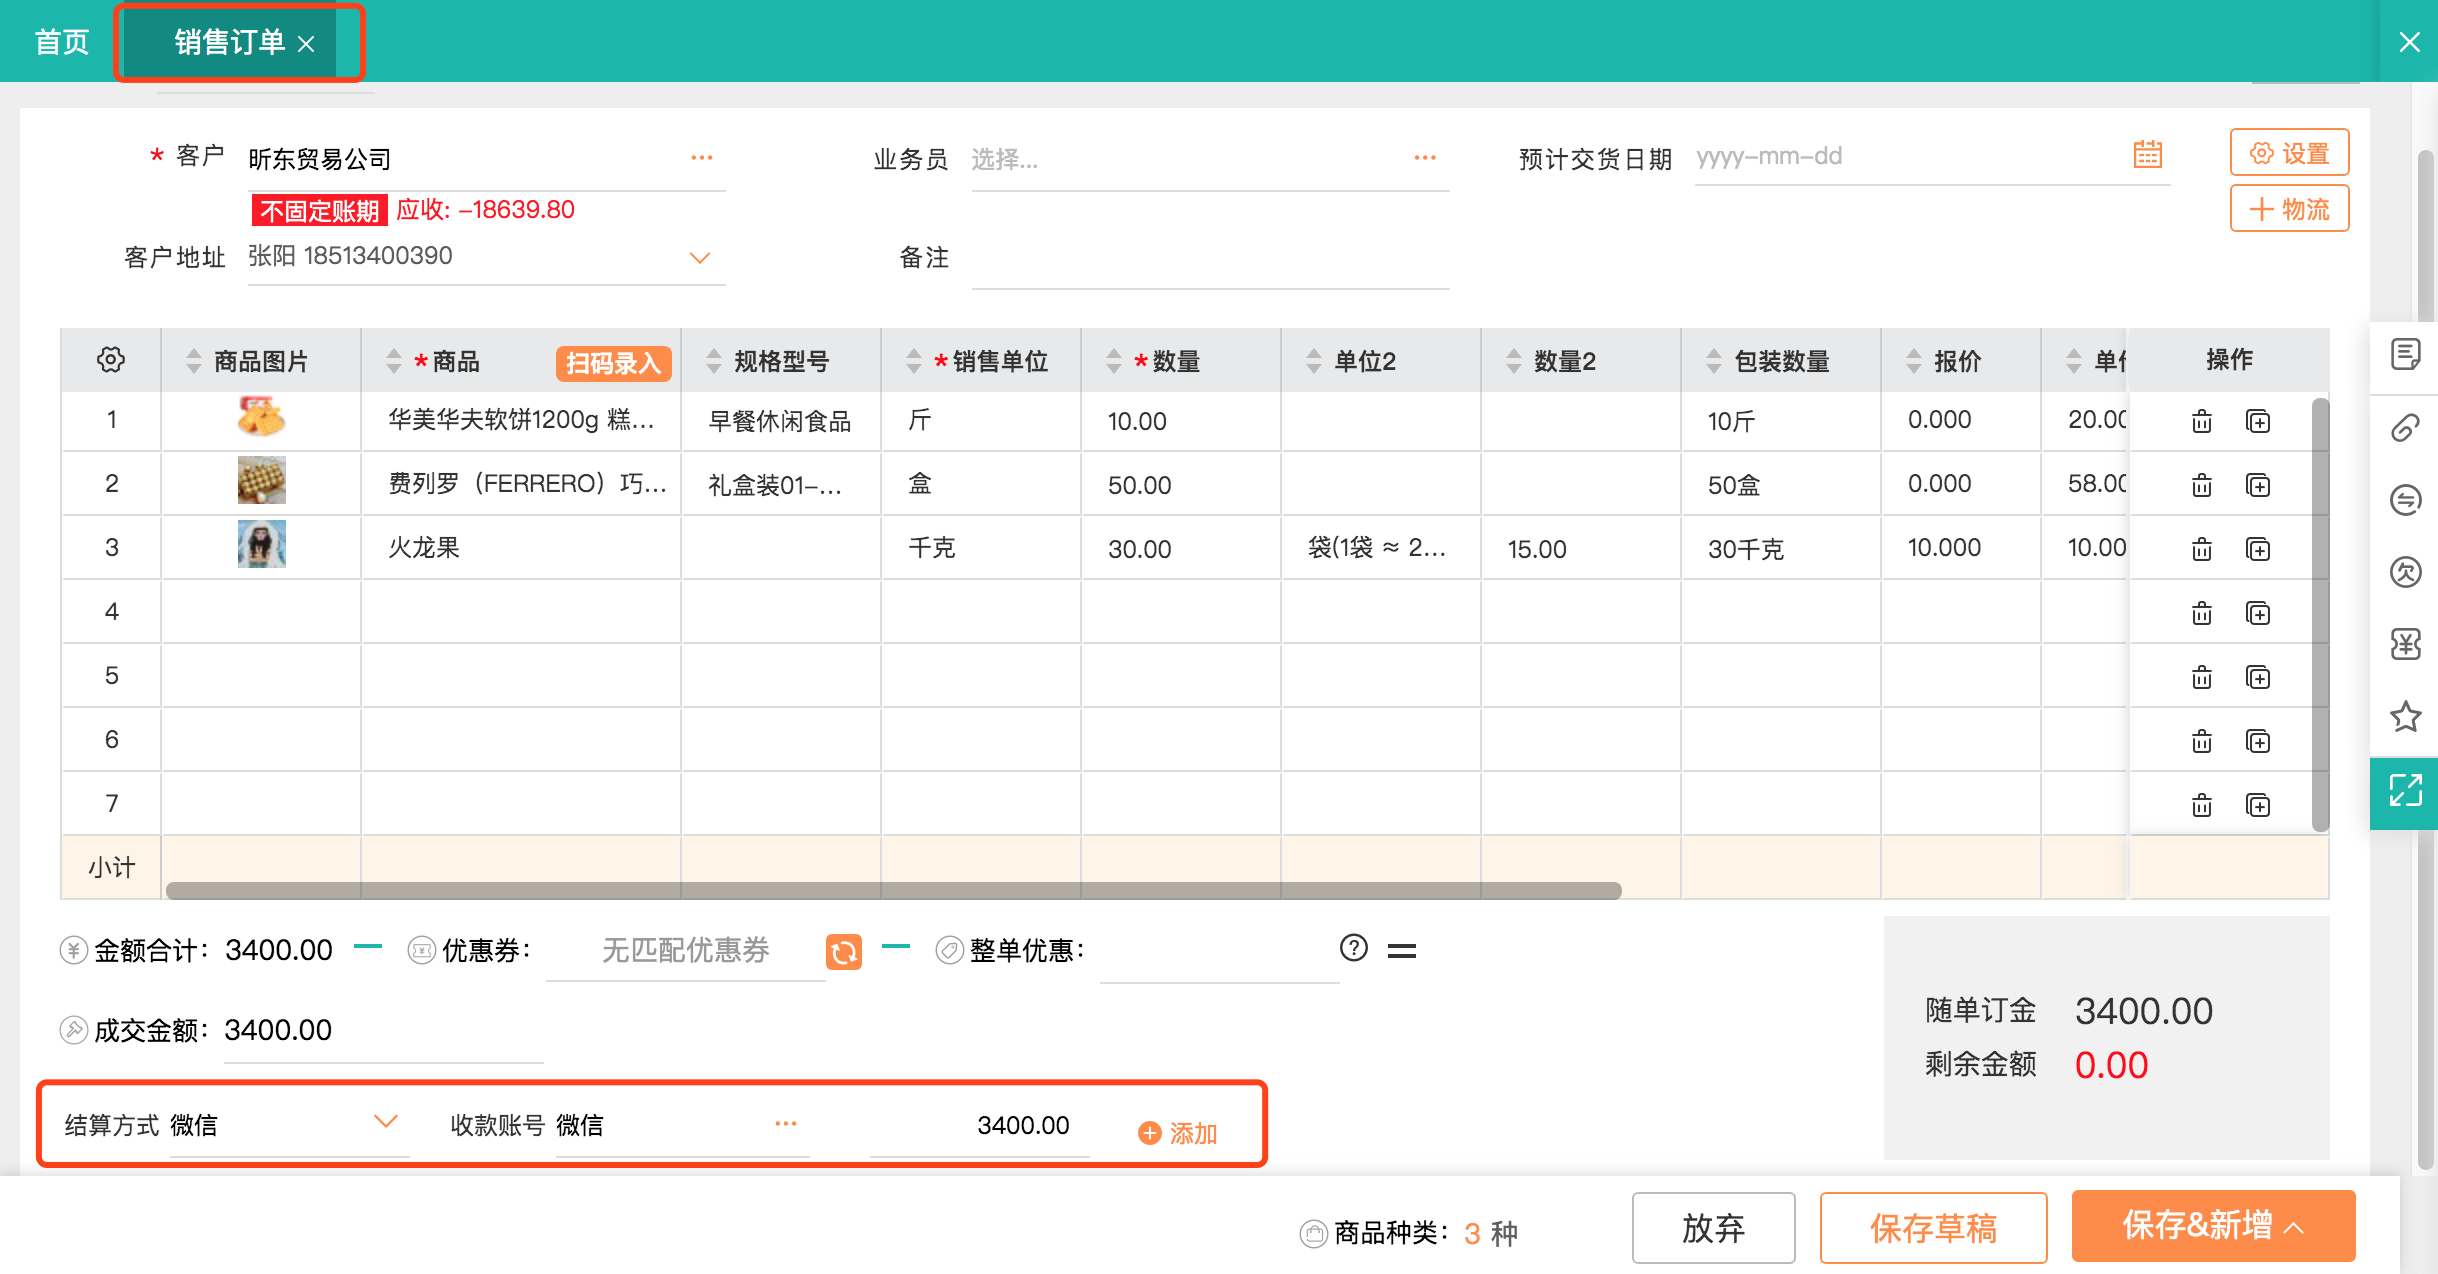Expand the 结算方式 payment method dropdown
Image resolution: width=2438 pixels, height=1274 pixels.
[382, 1126]
